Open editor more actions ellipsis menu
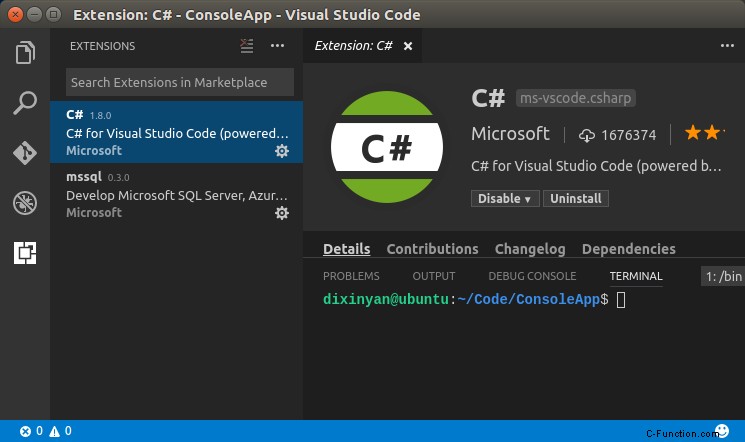This screenshot has width=745, height=442. 727,46
